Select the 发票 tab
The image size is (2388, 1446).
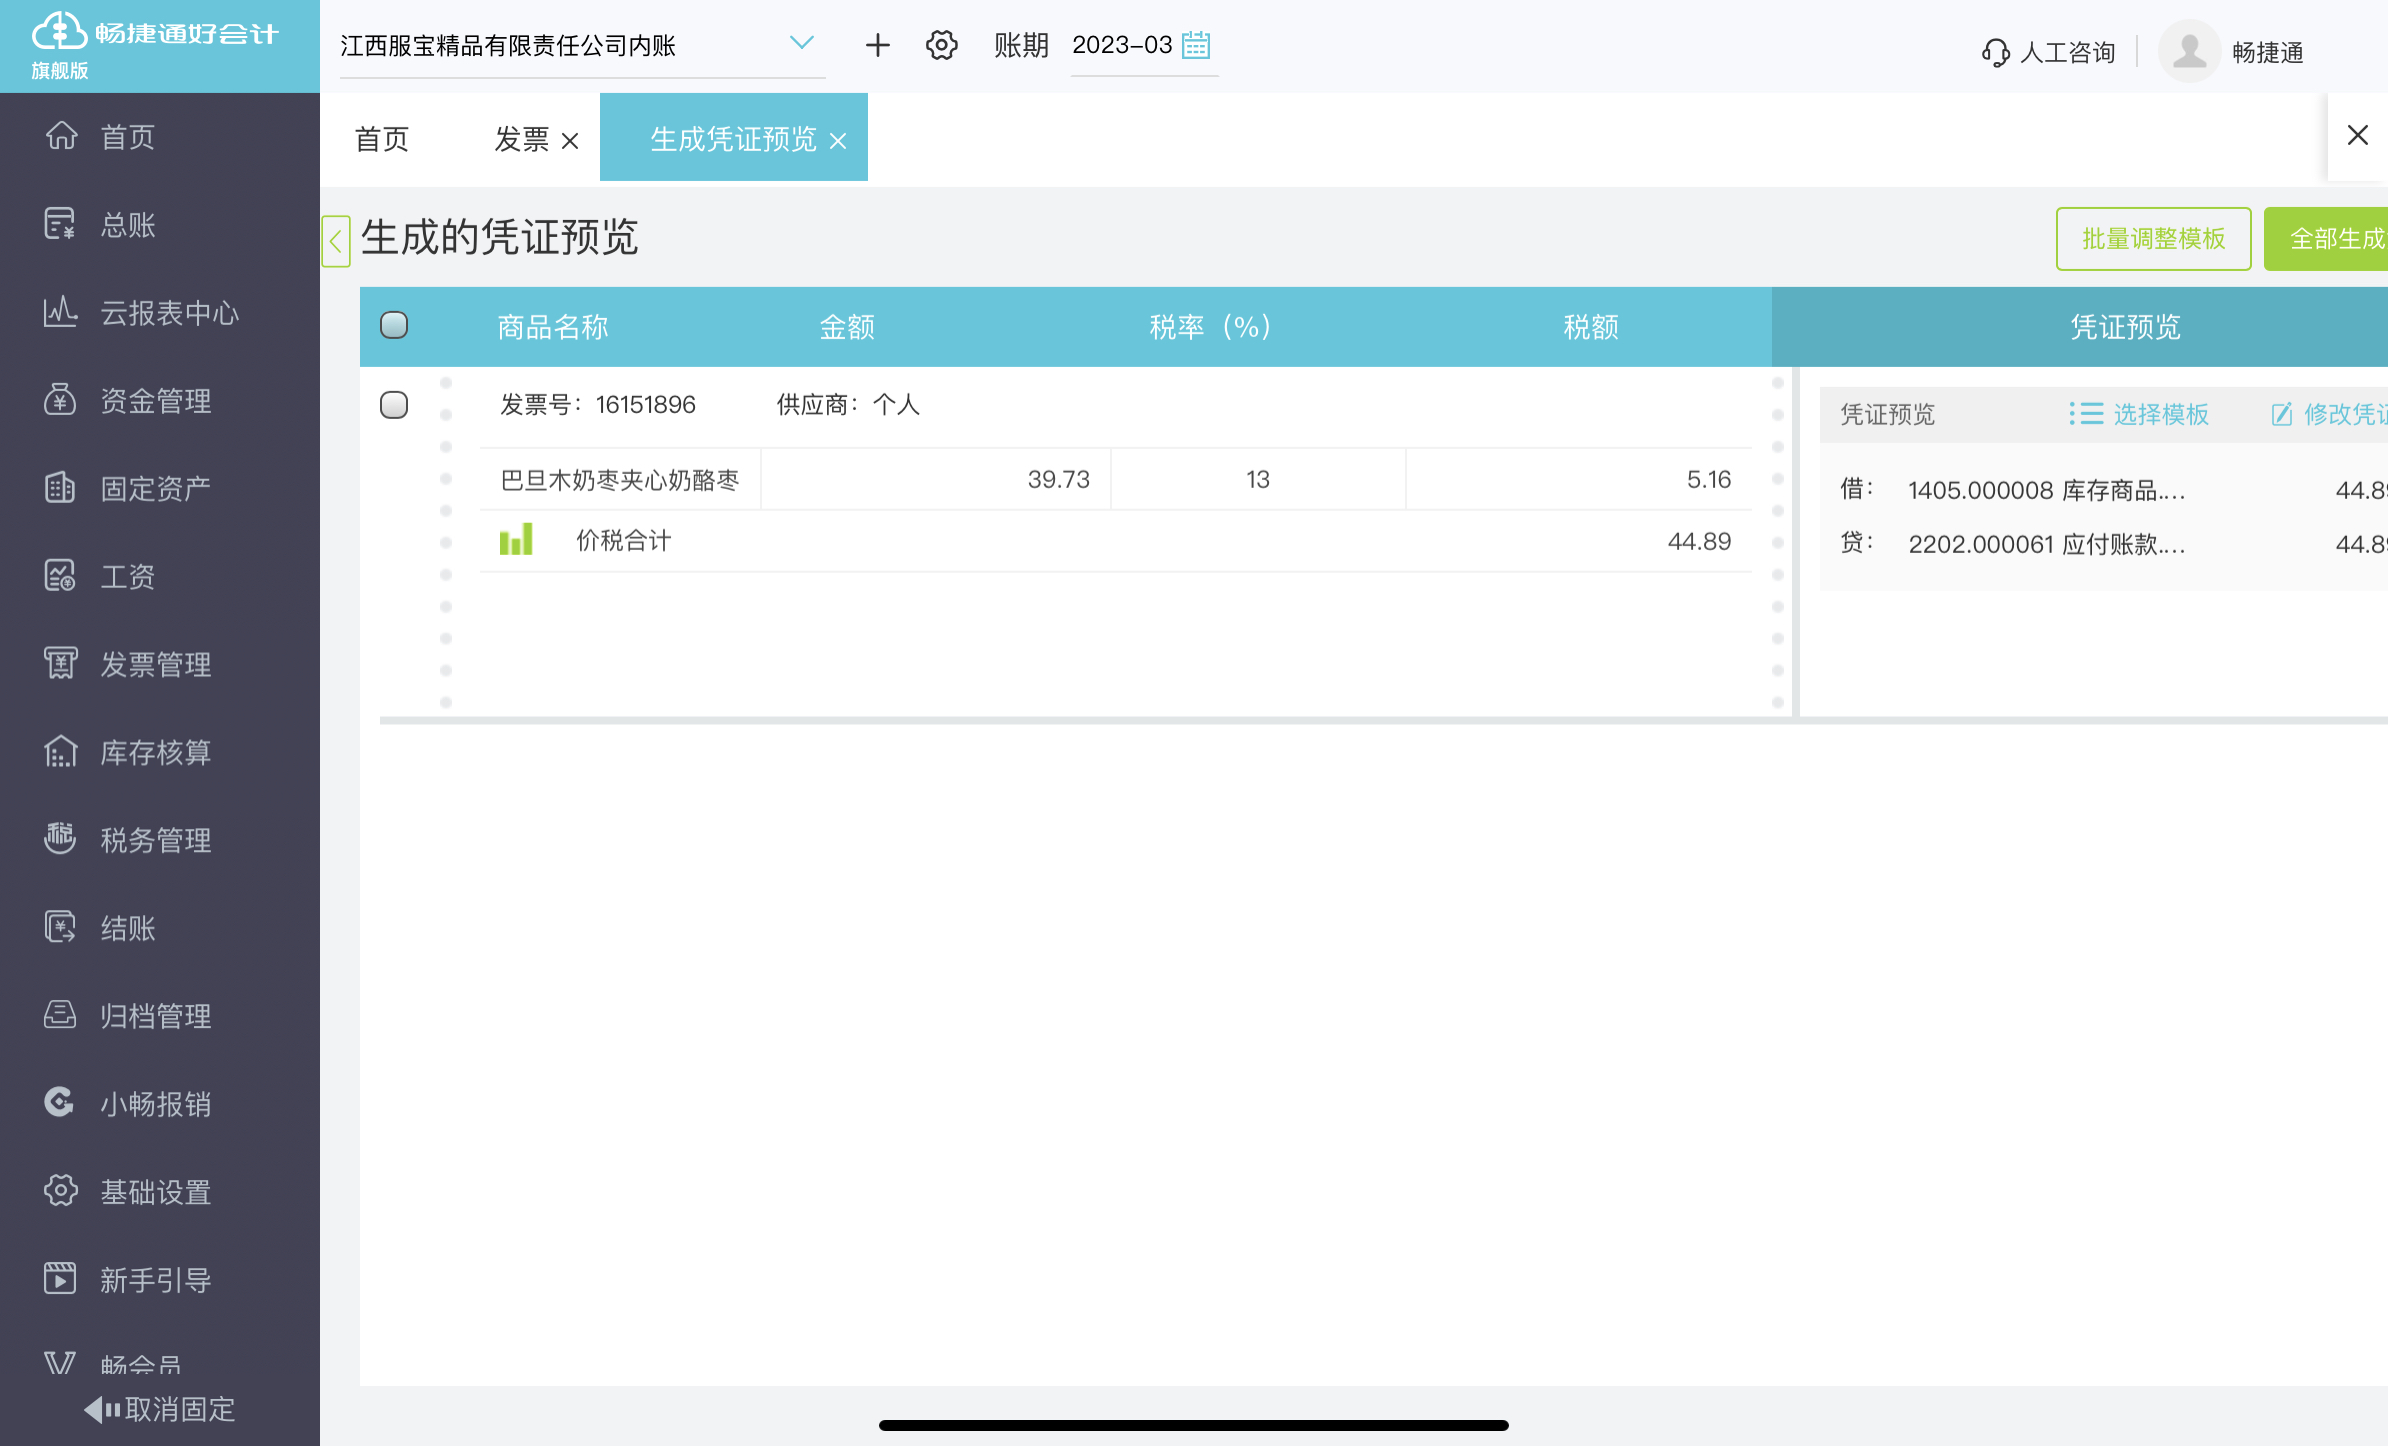pos(524,140)
